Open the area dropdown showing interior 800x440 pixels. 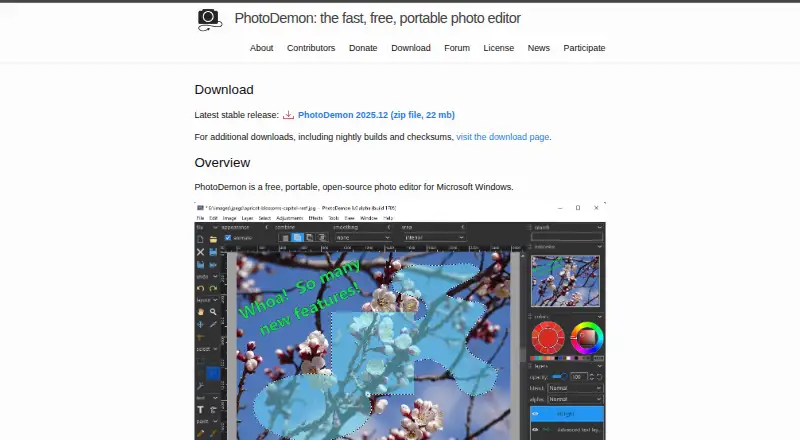pos(434,237)
